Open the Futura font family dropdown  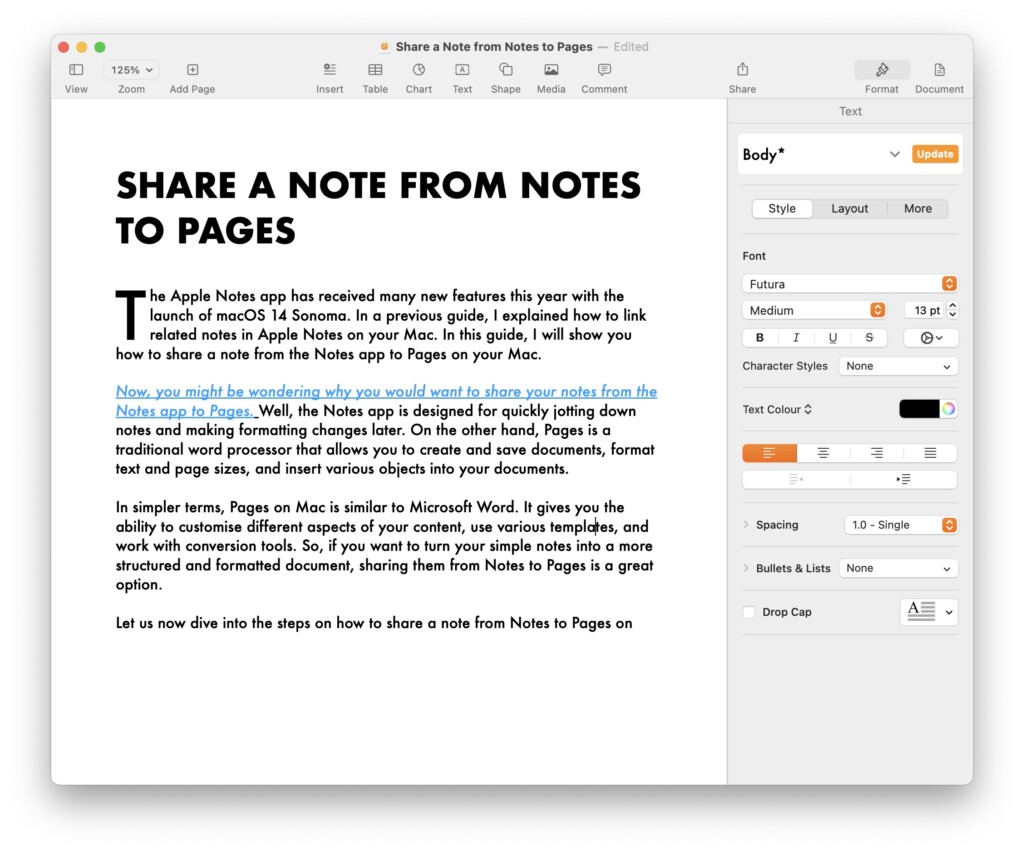[850, 284]
